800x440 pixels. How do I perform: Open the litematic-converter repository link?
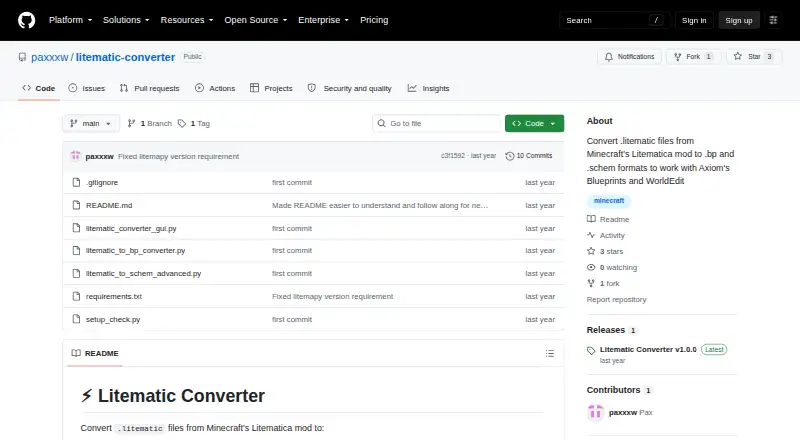coord(126,57)
